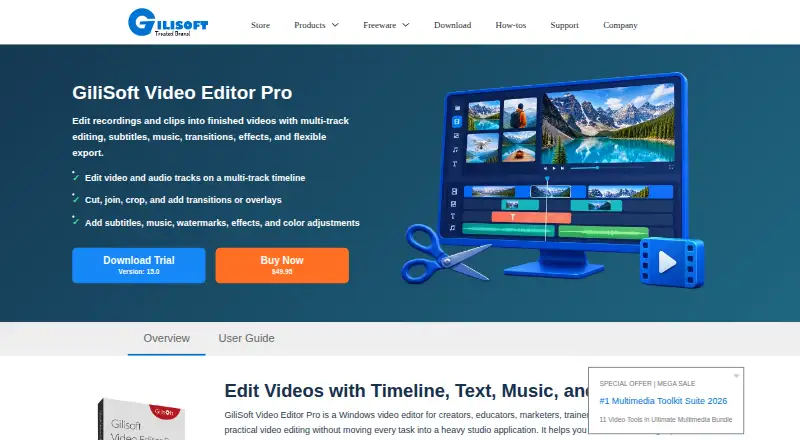This screenshot has height=440, width=800.
Task: Open the Support navigation item
Action: pyautogui.click(x=564, y=25)
